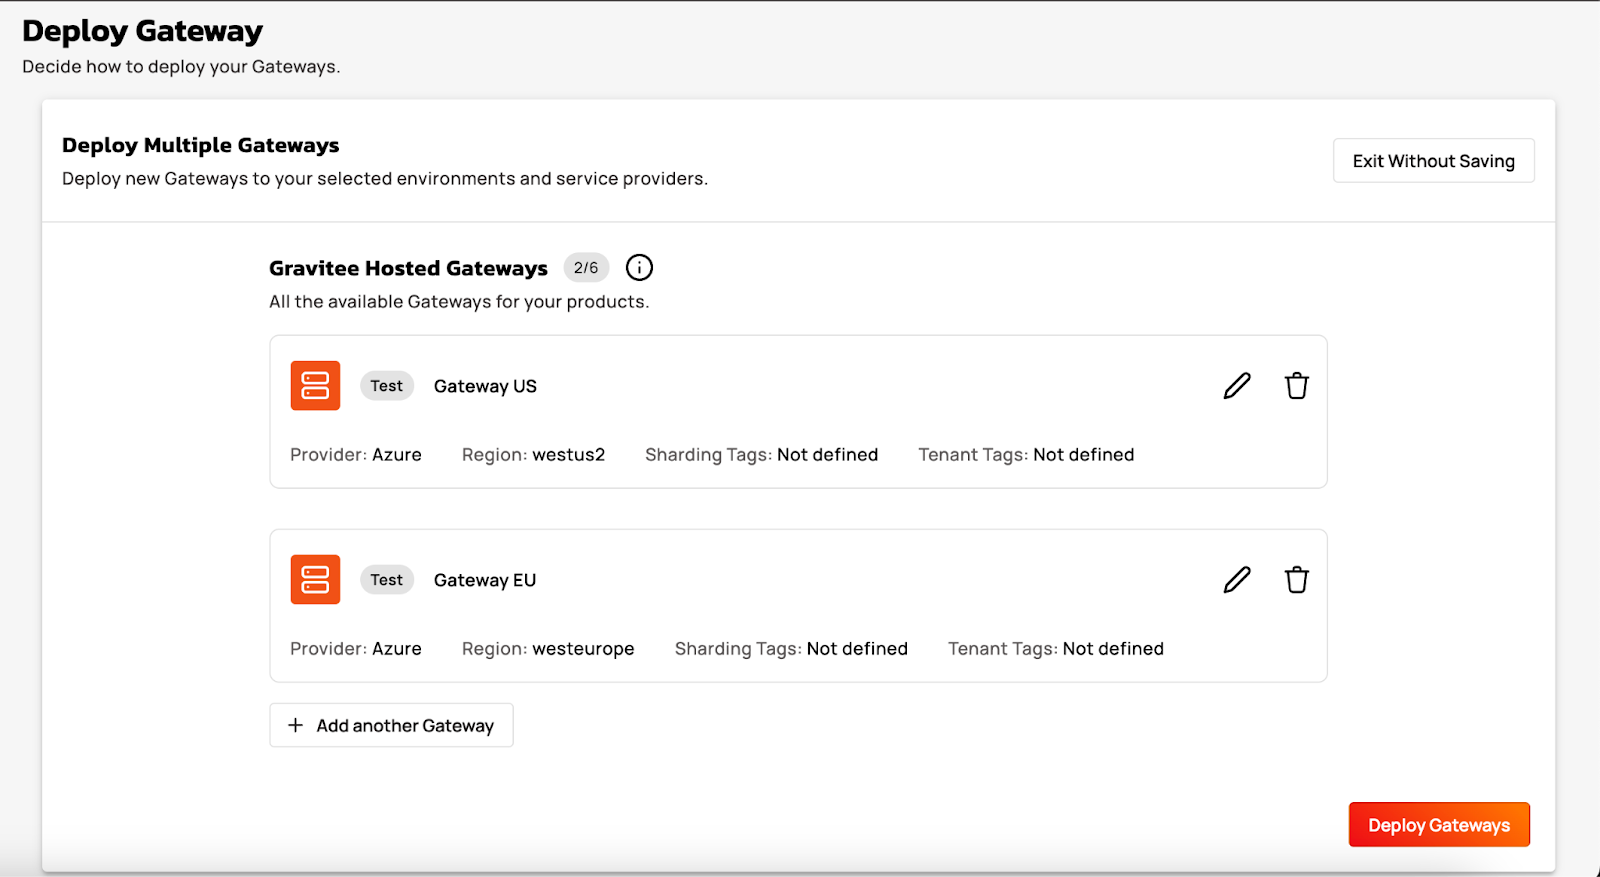The image size is (1600, 877).
Task: Select Gateway EU Tenant Tags value
Action: pos(1113,649)
